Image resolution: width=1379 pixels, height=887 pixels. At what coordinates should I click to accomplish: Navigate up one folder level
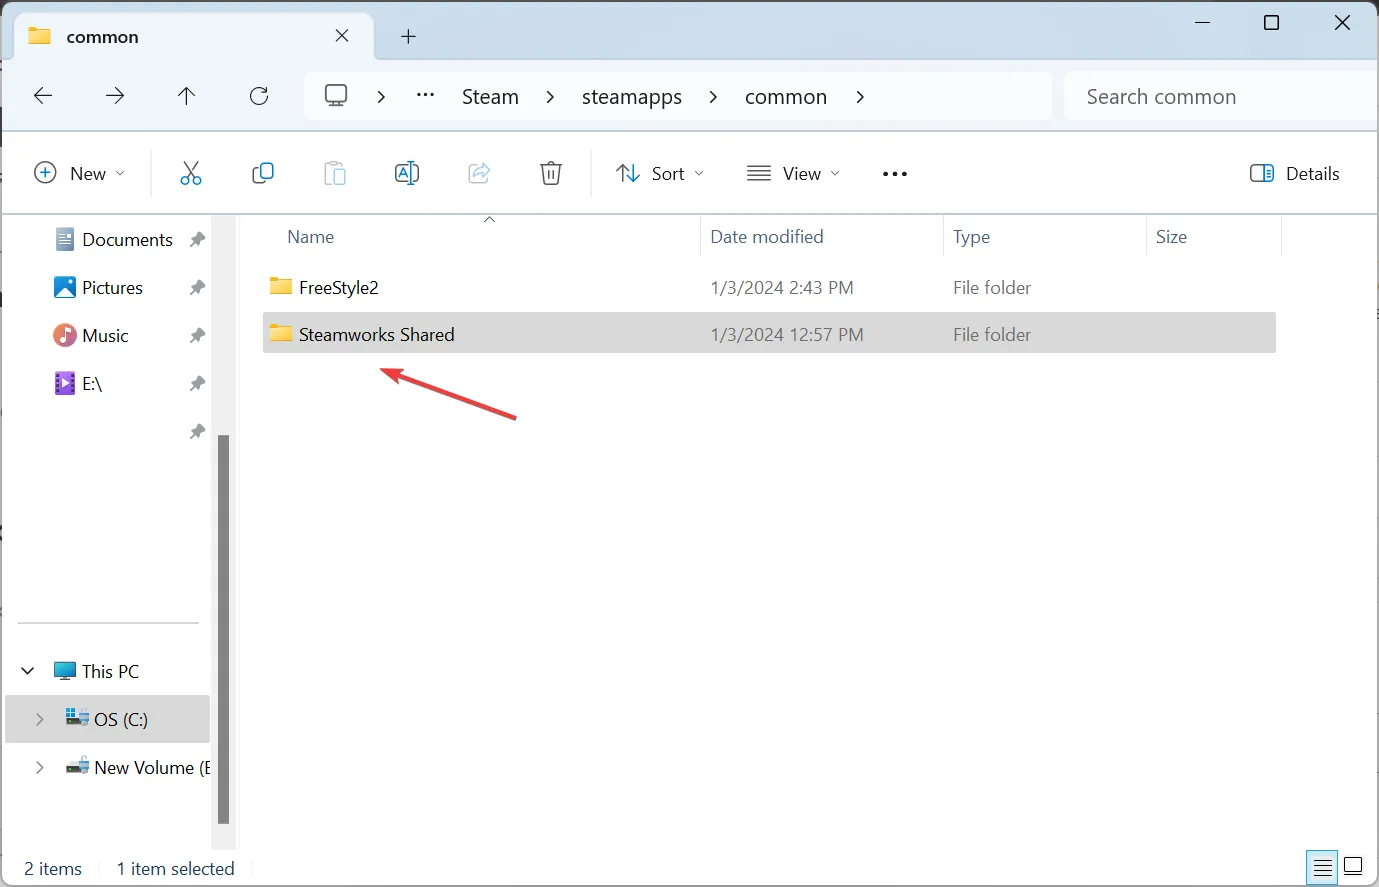187,96
